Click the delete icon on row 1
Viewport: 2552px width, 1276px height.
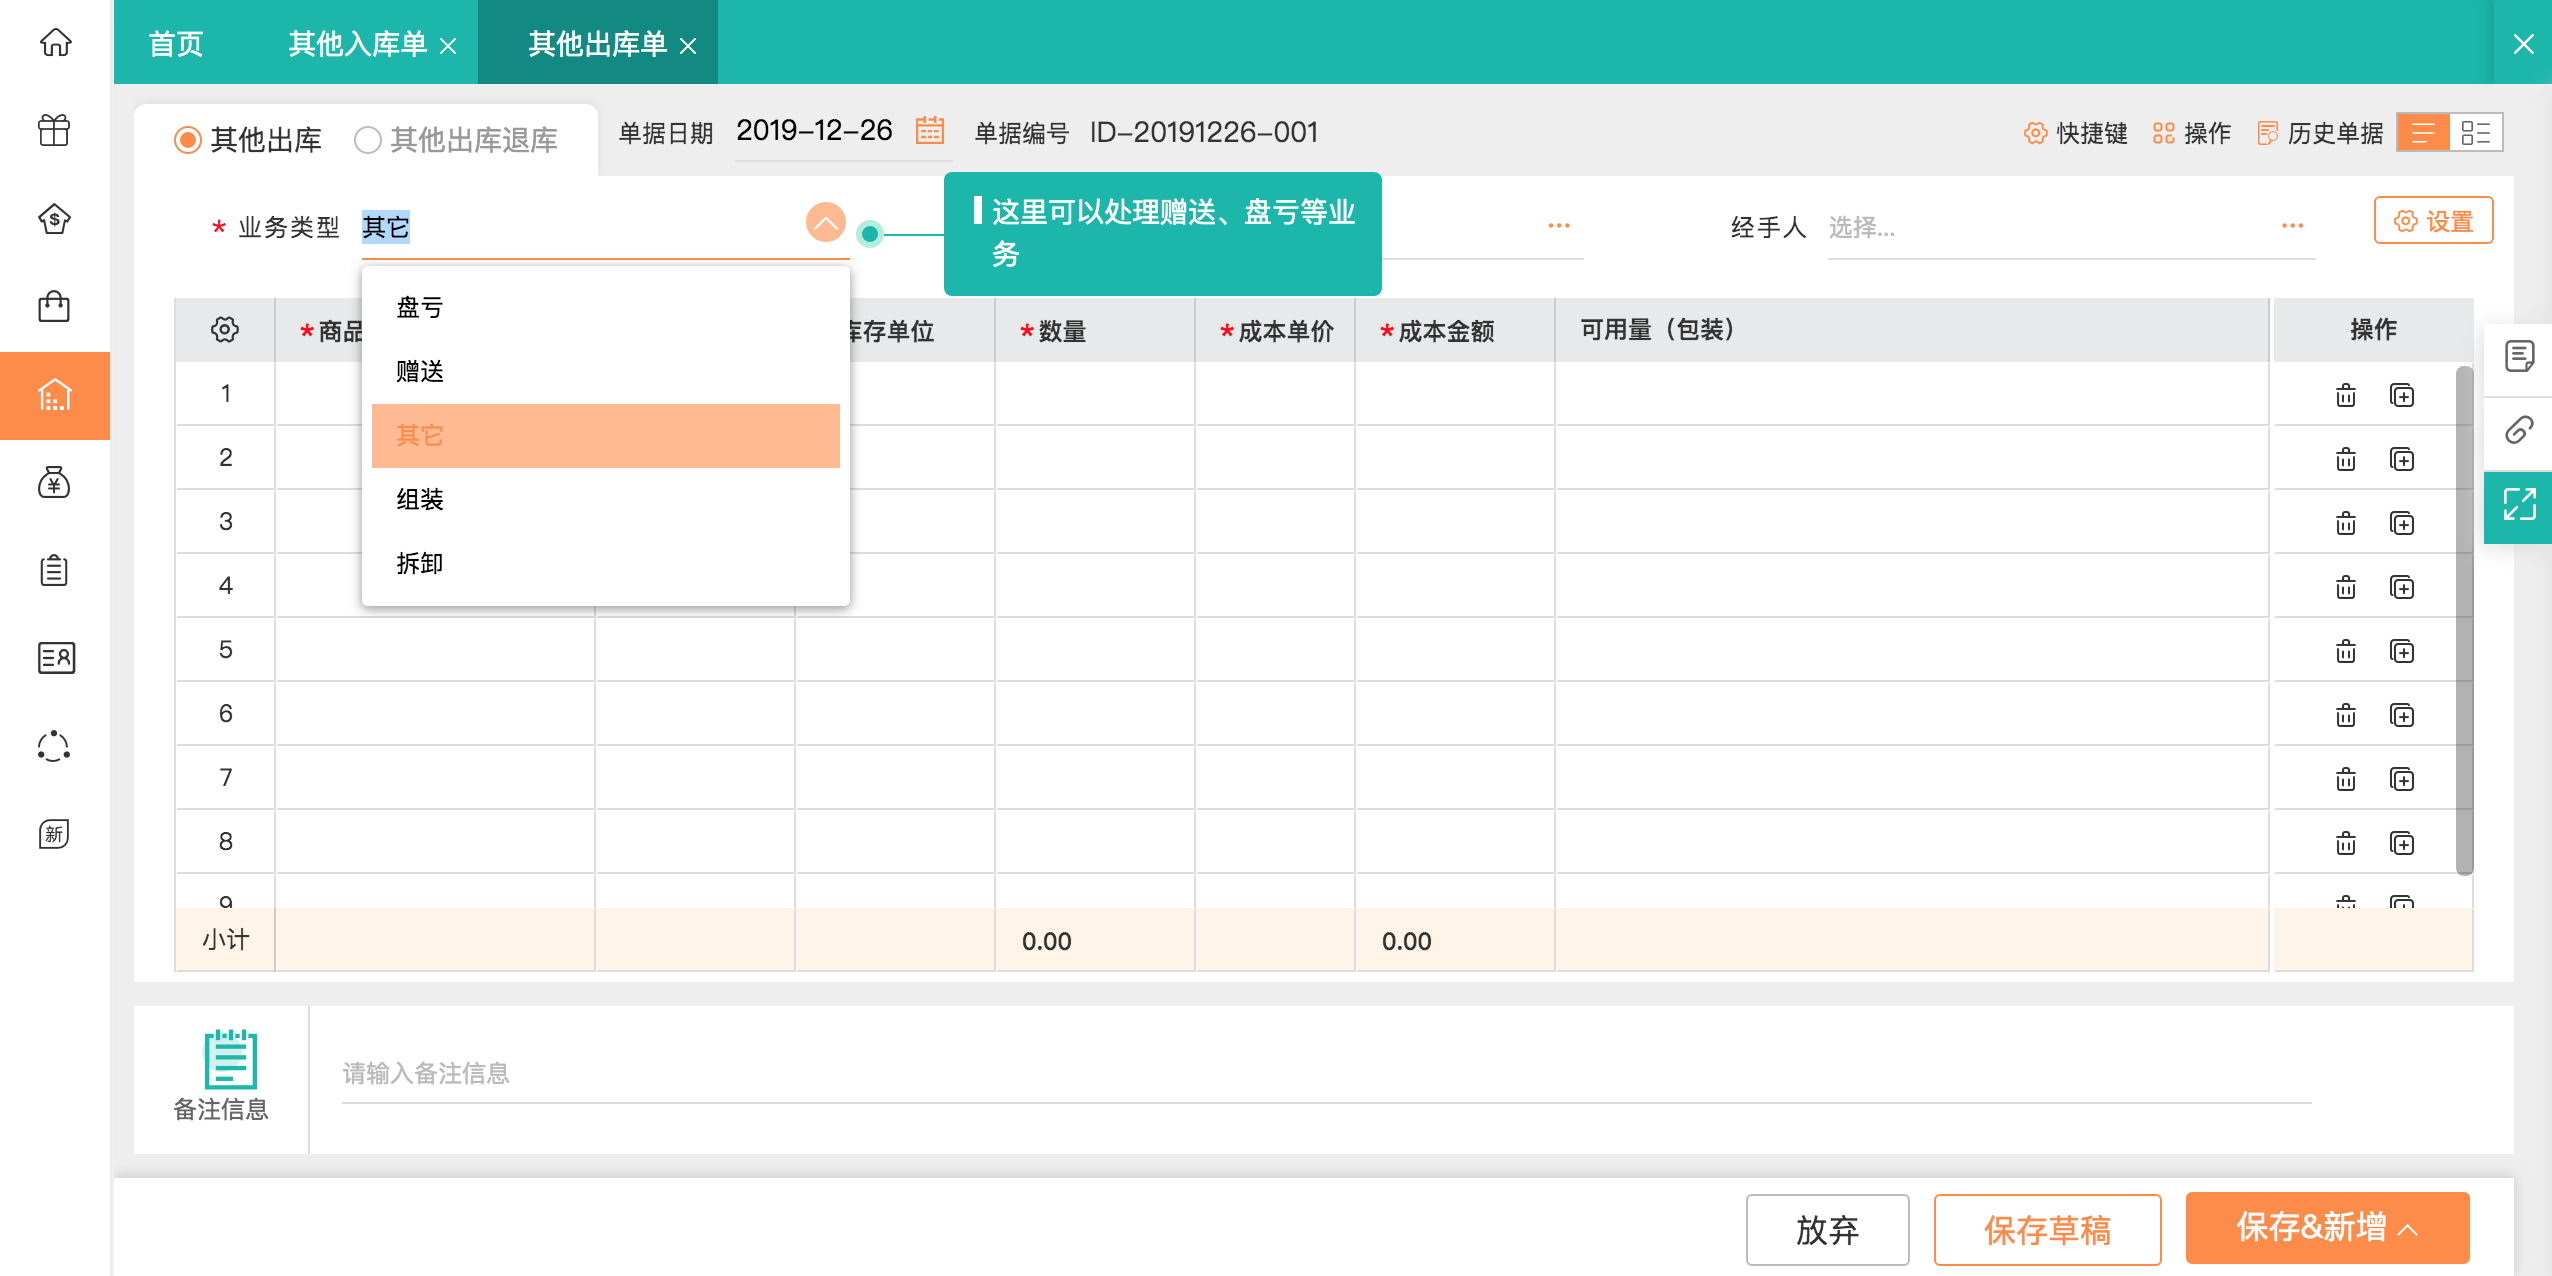(2345, 394)
